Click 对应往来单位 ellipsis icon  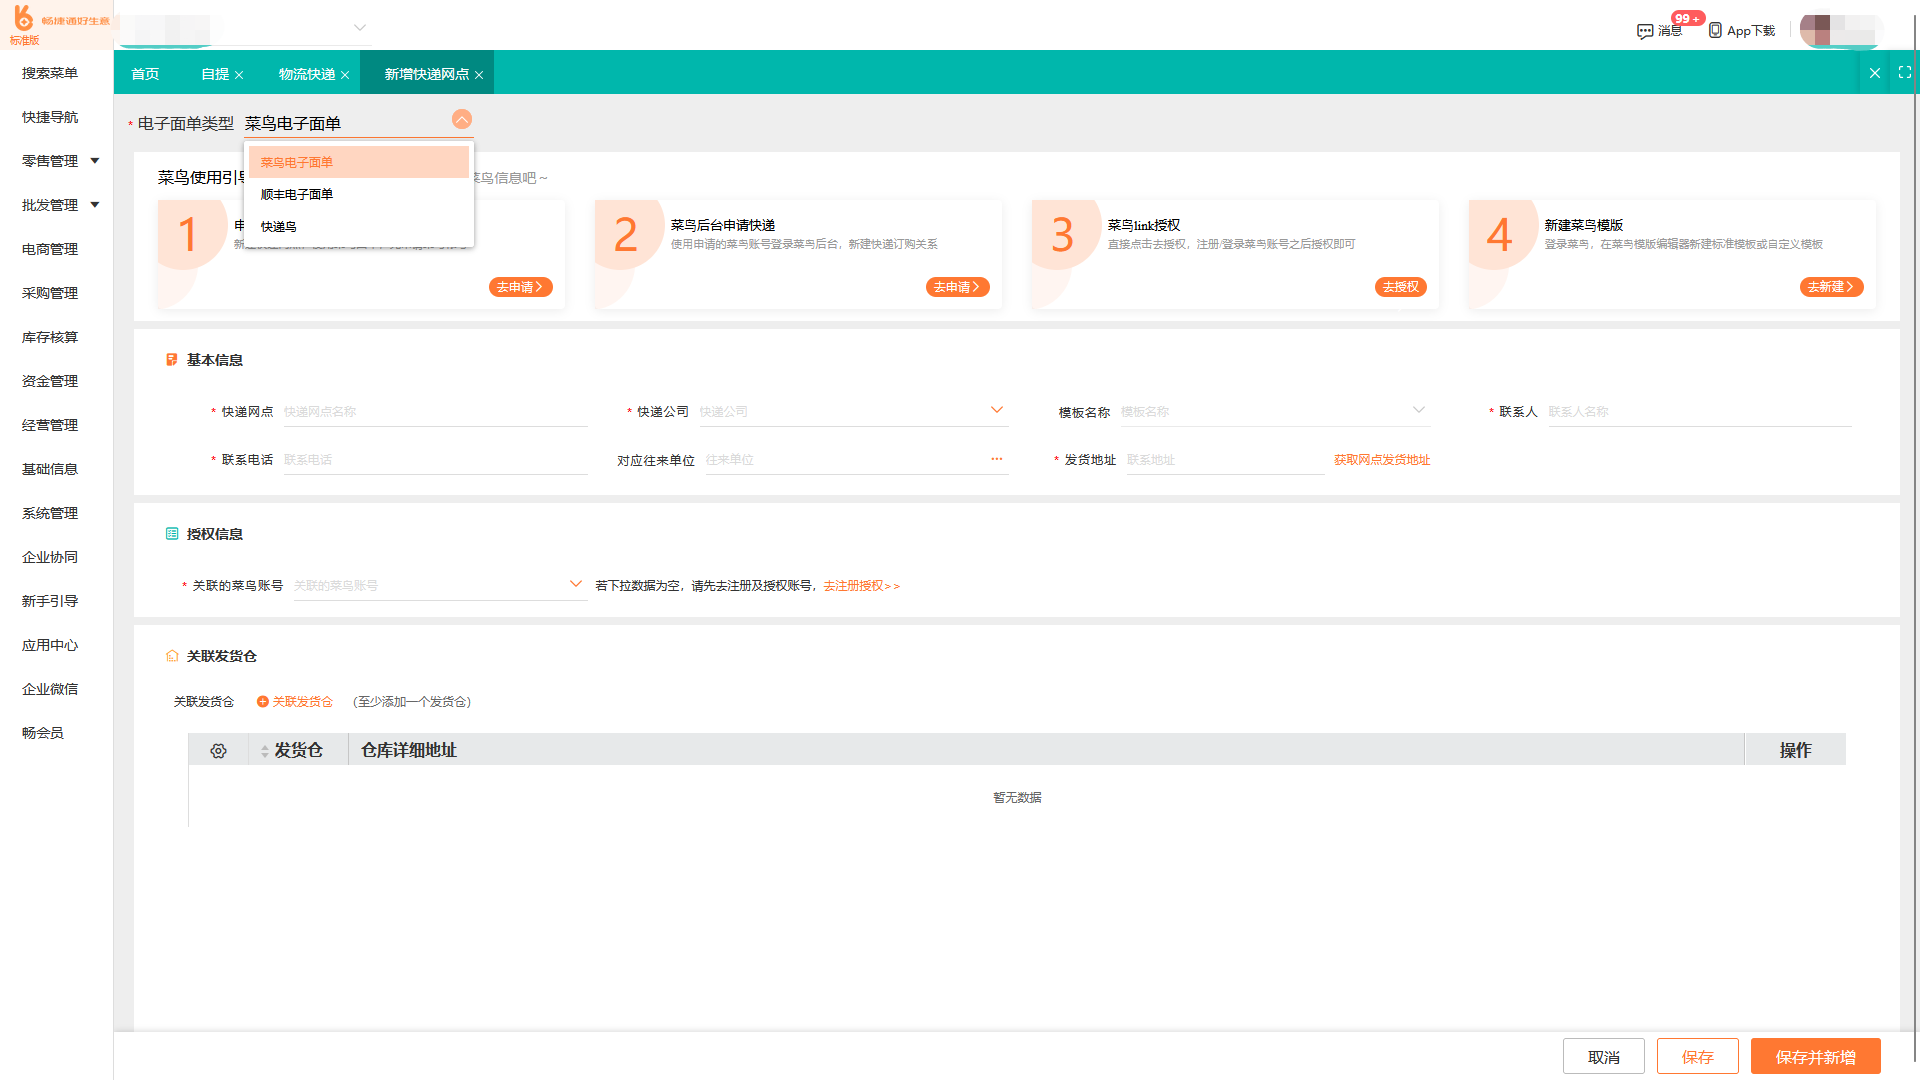pyautogui.click(x=1000, y=459)
